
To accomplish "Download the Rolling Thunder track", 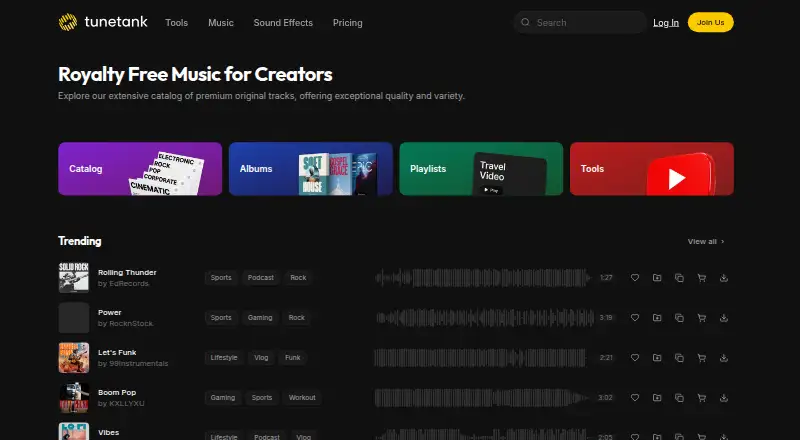I will [x=723, y=278].
